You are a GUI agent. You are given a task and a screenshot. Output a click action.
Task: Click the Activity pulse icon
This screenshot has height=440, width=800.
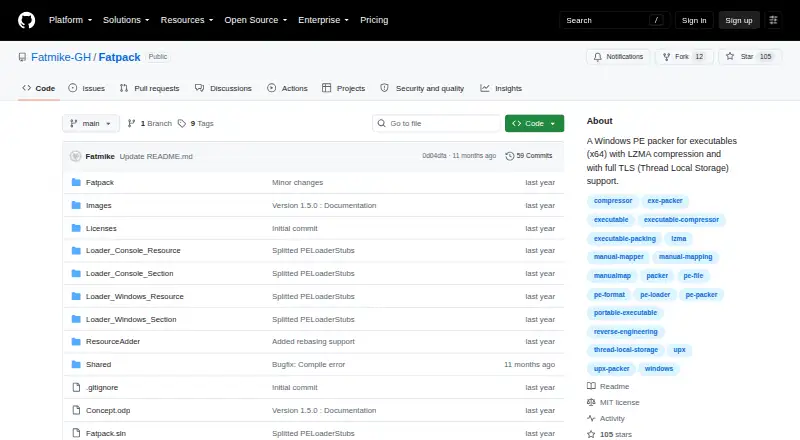coord(591,419)
